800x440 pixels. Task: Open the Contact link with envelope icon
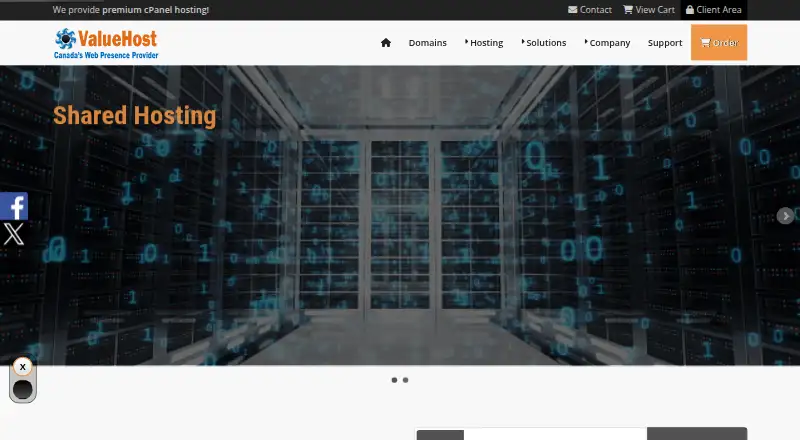(x=590, y=10)
